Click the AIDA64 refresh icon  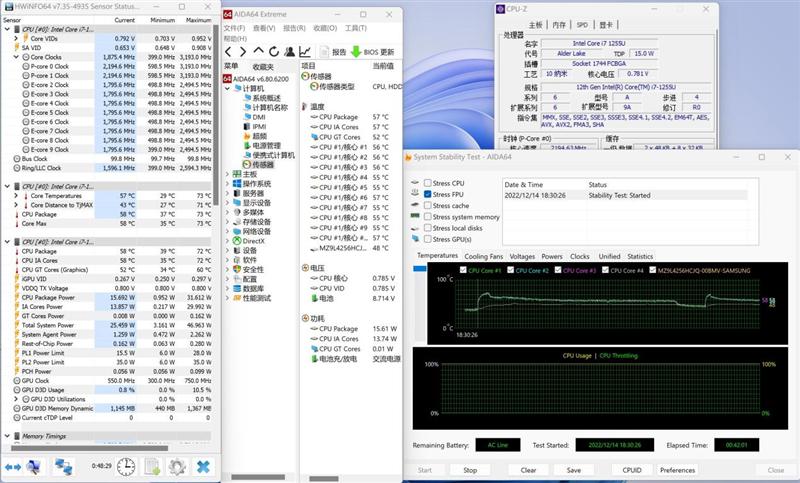coord(275,52)
